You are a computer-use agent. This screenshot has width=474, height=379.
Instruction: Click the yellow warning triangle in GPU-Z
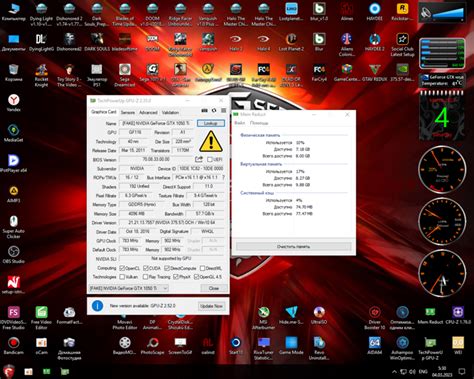[x=211, y=141]
